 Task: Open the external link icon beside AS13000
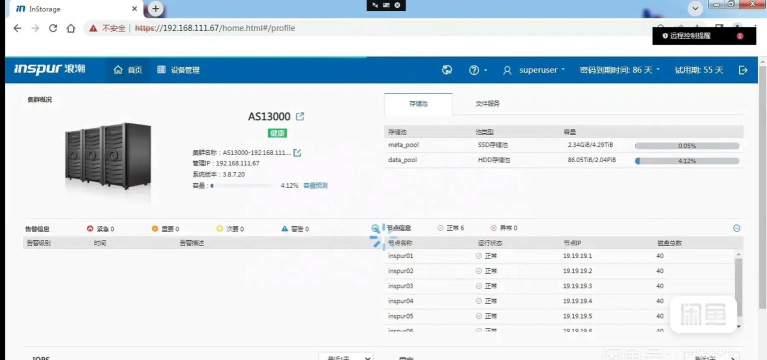click(x=300, y=116)
